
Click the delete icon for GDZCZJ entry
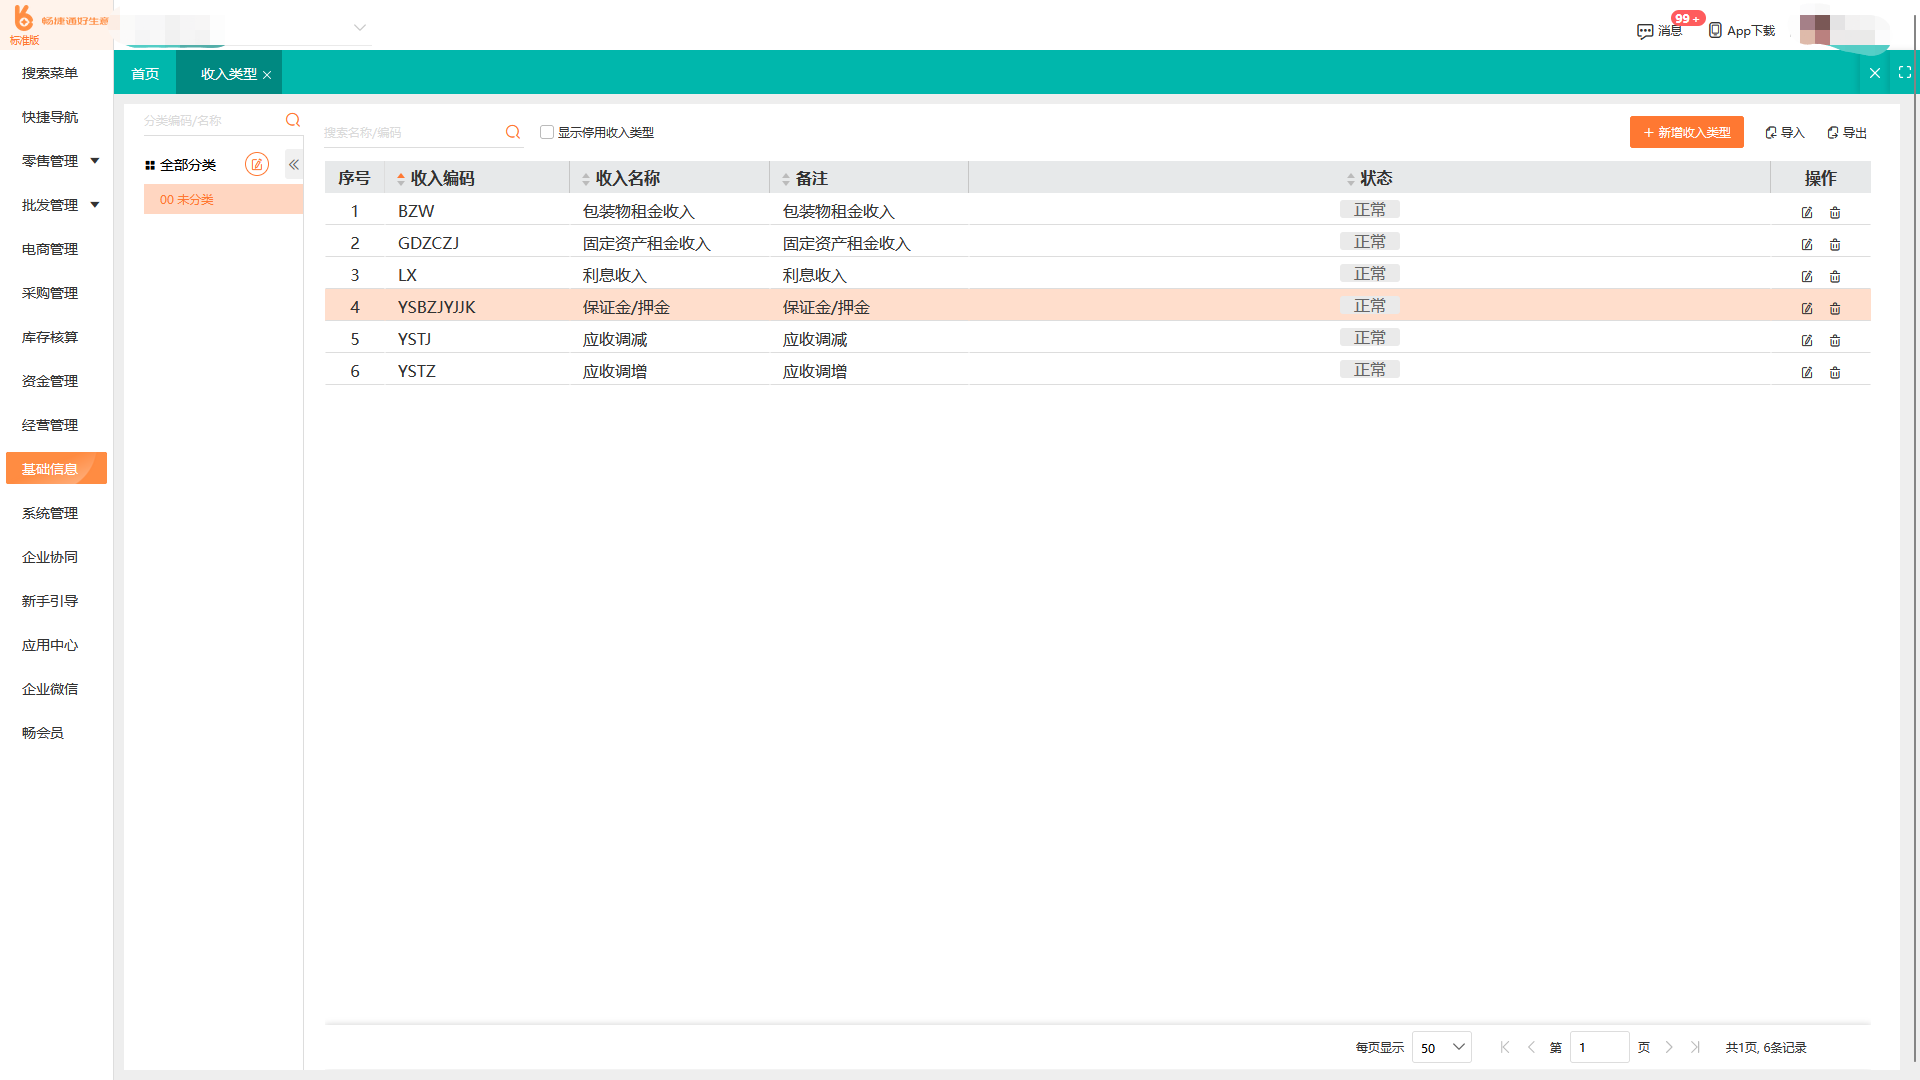1836,241
